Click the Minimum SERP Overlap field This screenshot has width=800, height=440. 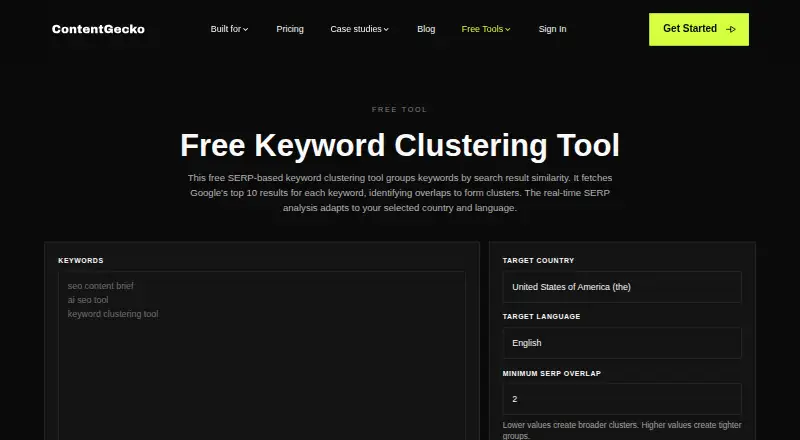[x=622, y=399]
